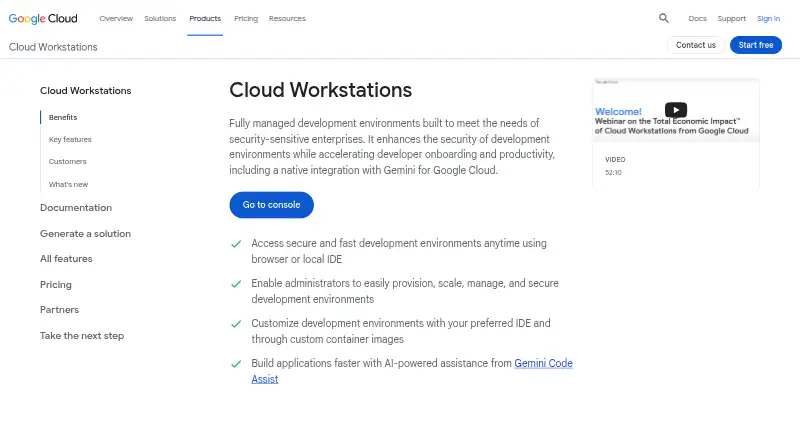The image size is (800, 440).
Task: Jump to Customers section
Action: pyautogui.click(x=67, y=161)
